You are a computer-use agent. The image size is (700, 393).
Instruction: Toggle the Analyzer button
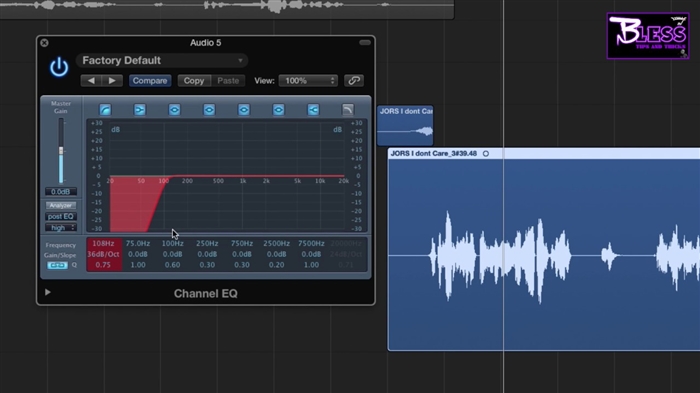click(x=61, y=205)
